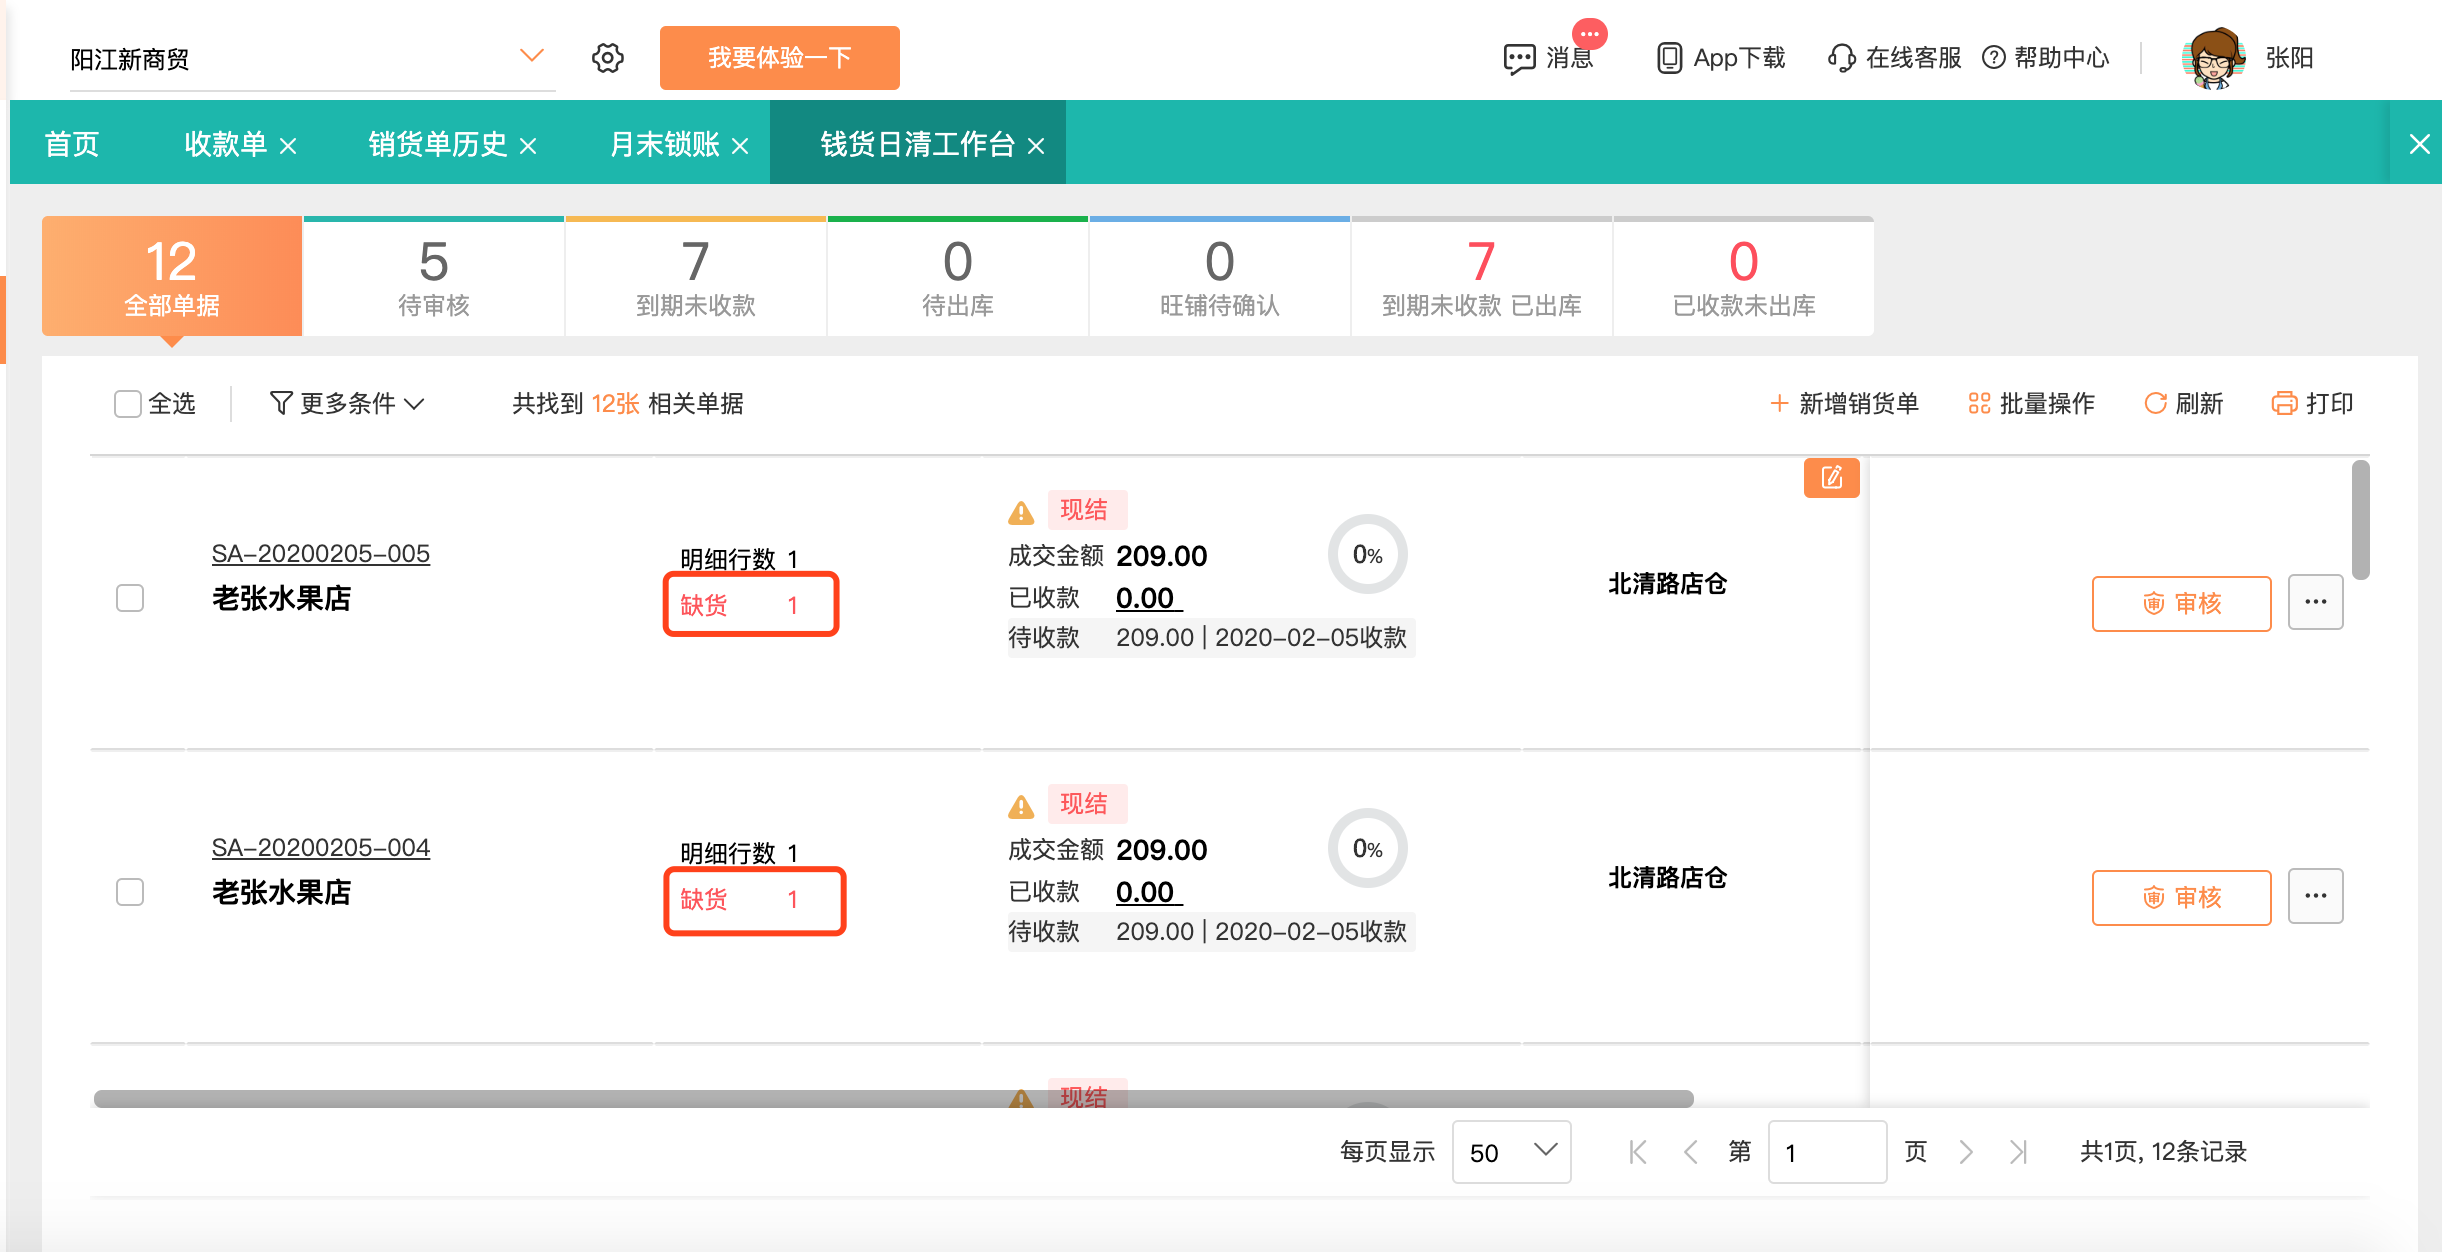Click the 批量操作 icon

coord(1979,404)
